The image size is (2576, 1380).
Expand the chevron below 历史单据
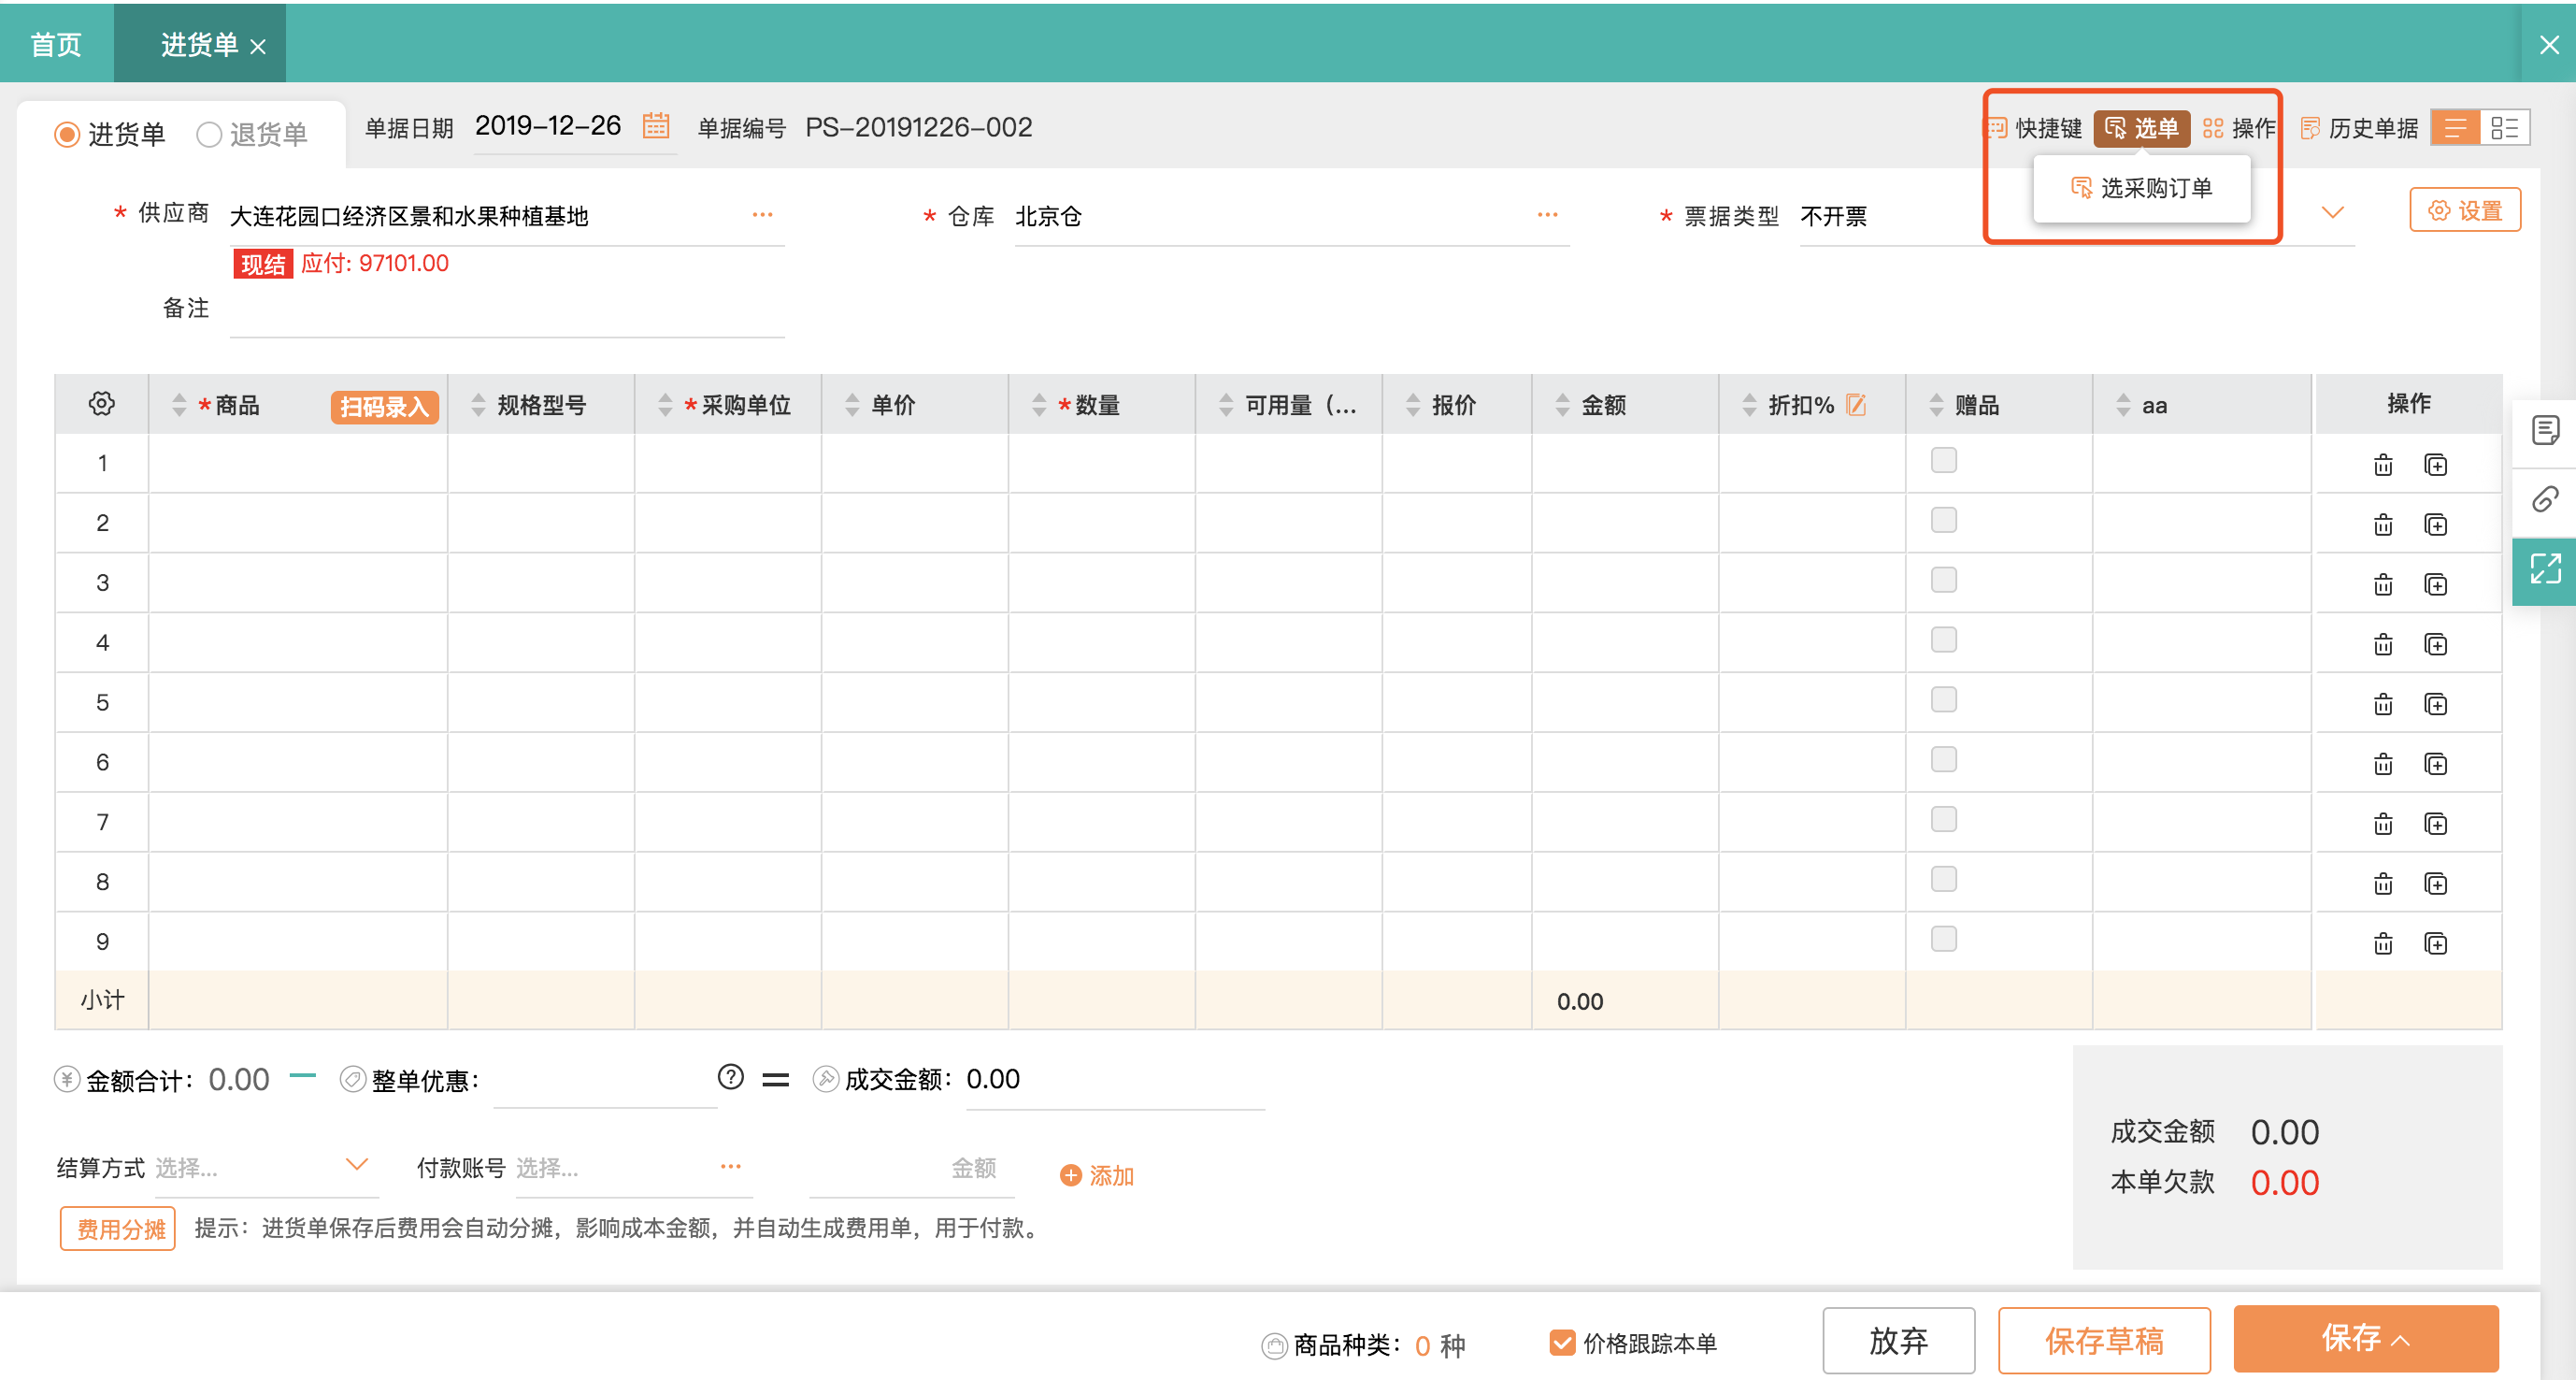[x=2332, y=213]
